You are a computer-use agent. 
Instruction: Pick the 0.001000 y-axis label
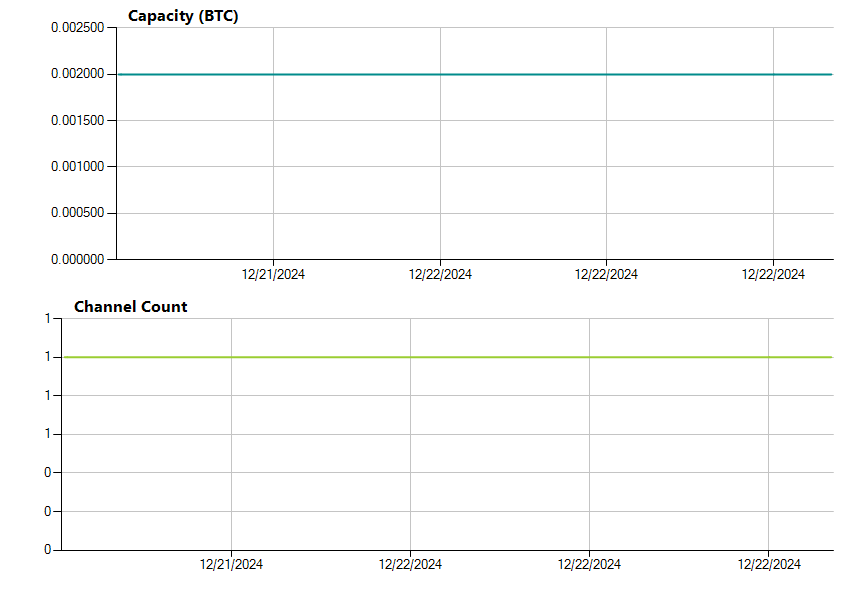(77, 167)
